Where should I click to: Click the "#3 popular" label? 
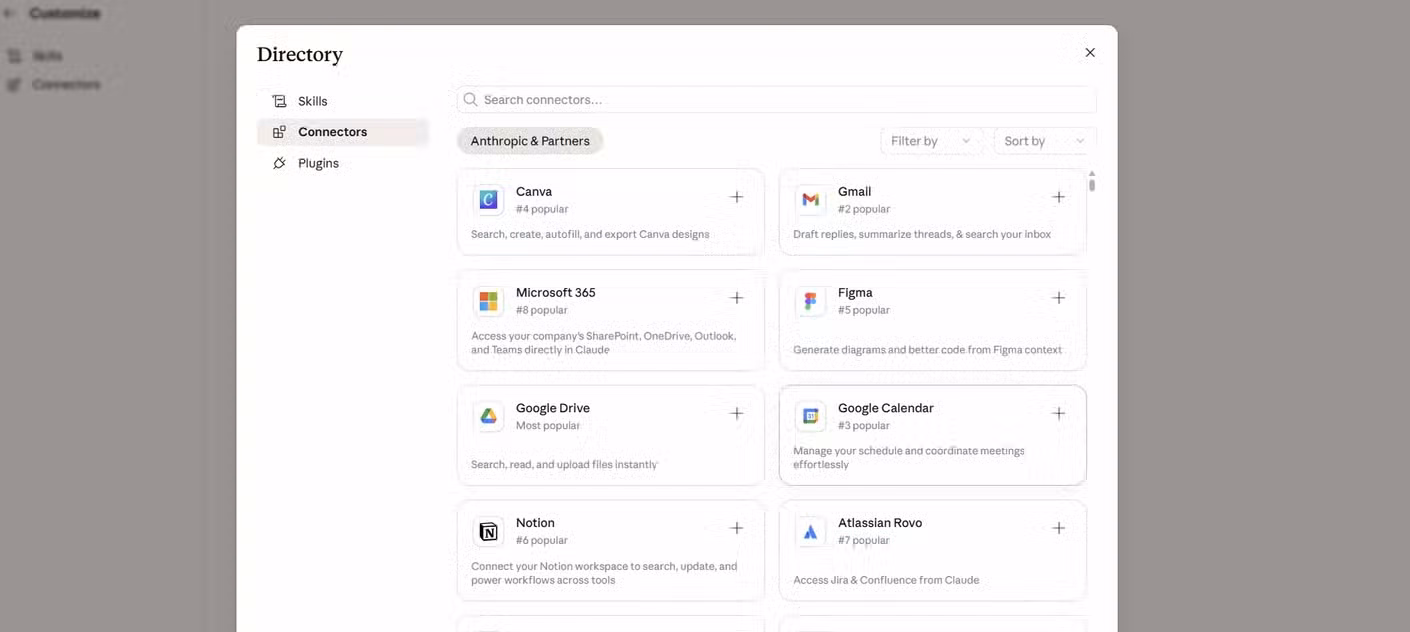[x=864, y=425]
